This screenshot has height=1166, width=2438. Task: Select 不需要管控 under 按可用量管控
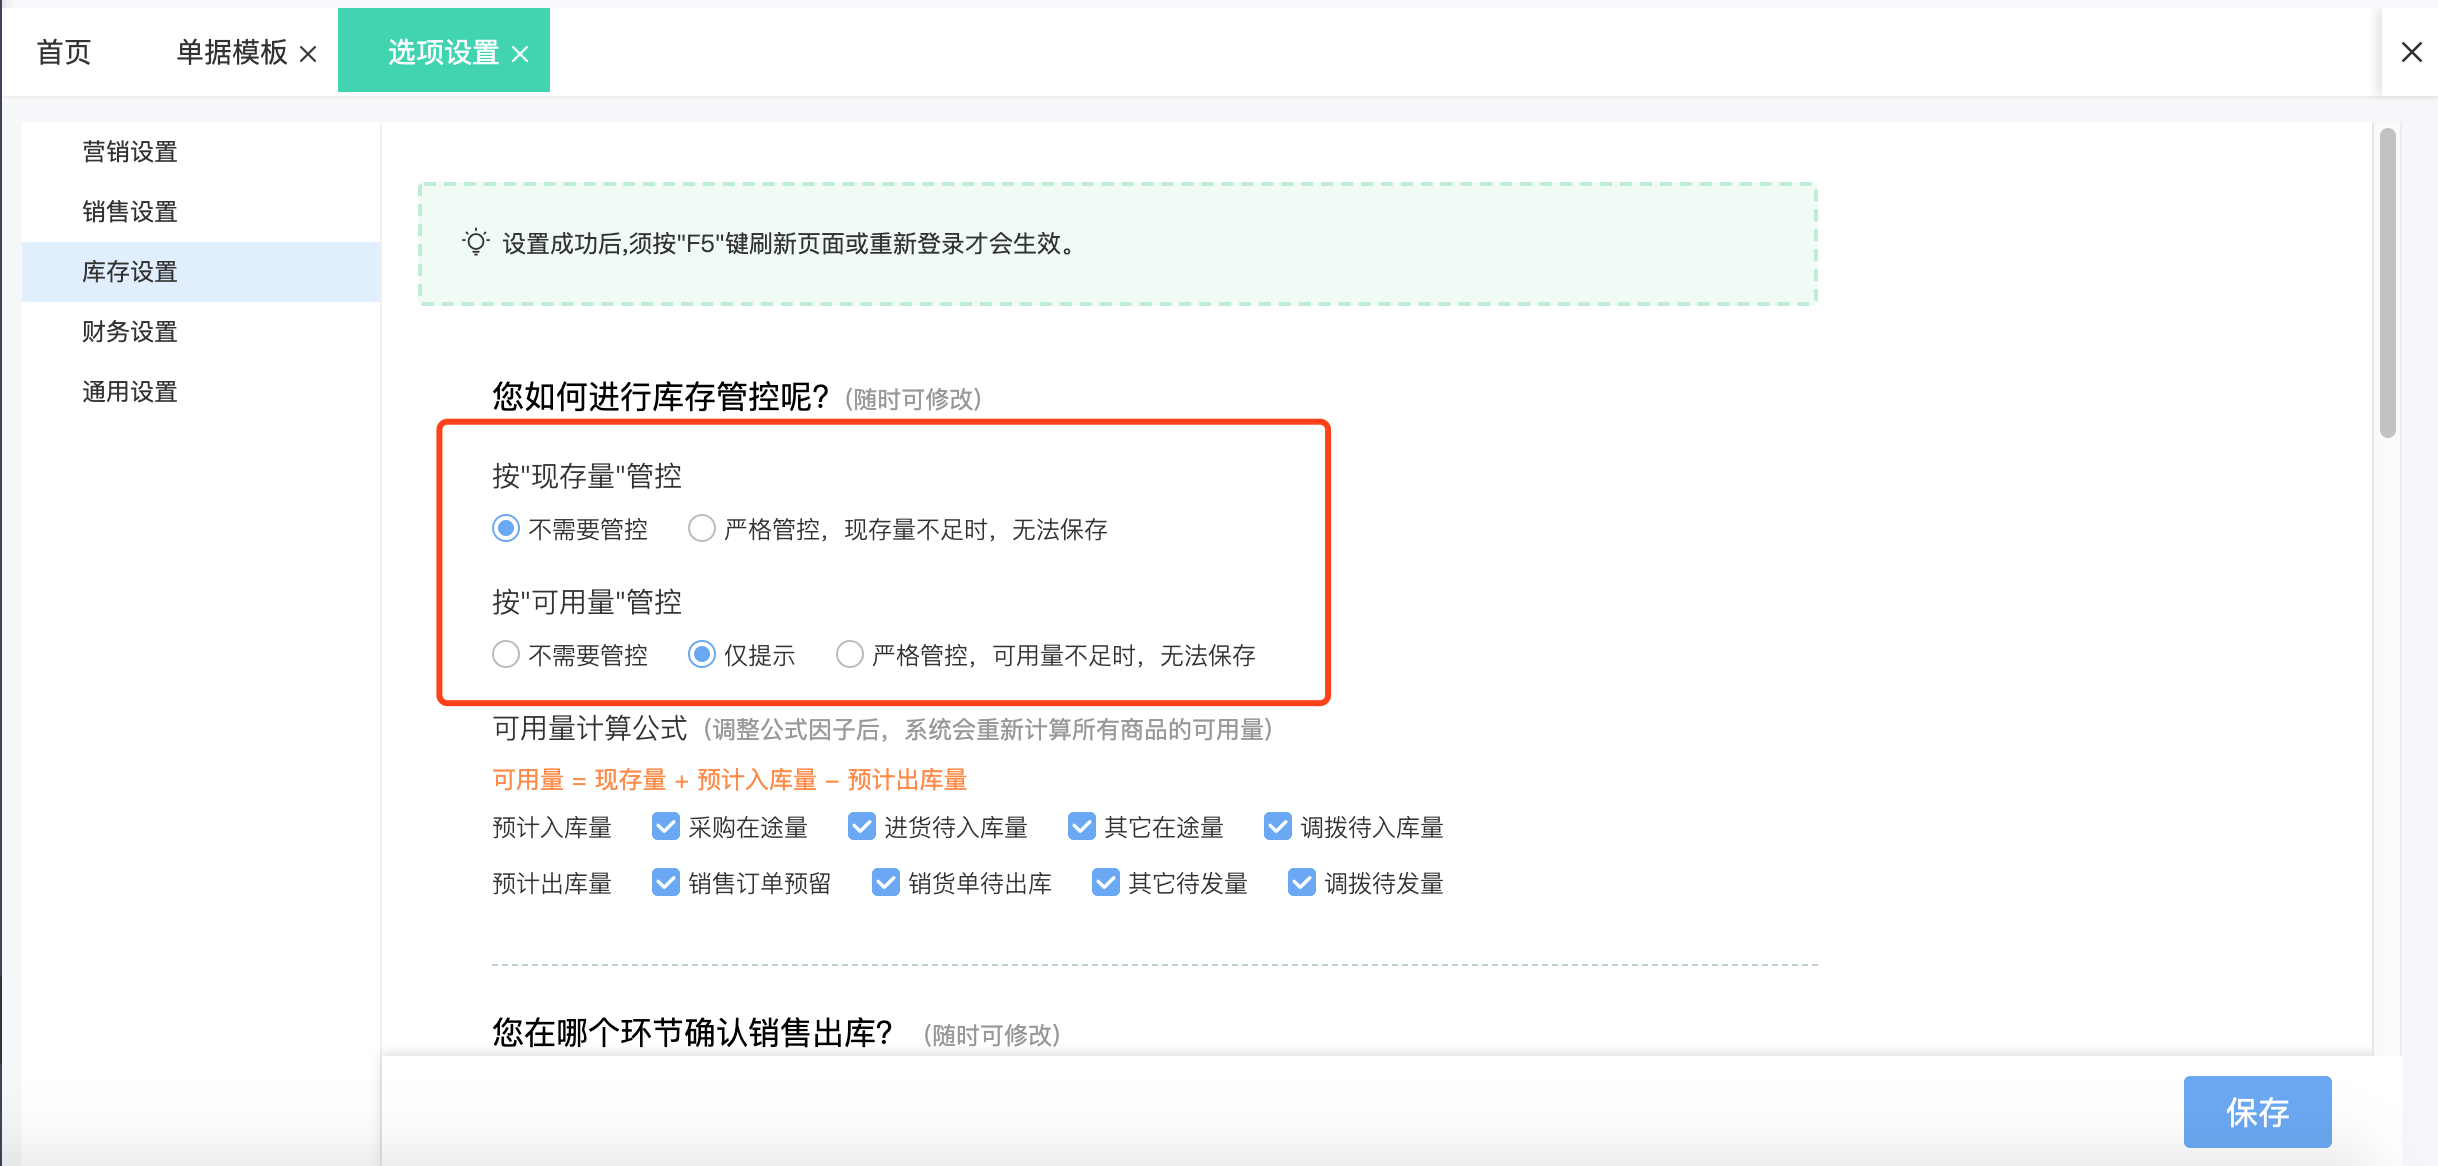coord(507,655)
